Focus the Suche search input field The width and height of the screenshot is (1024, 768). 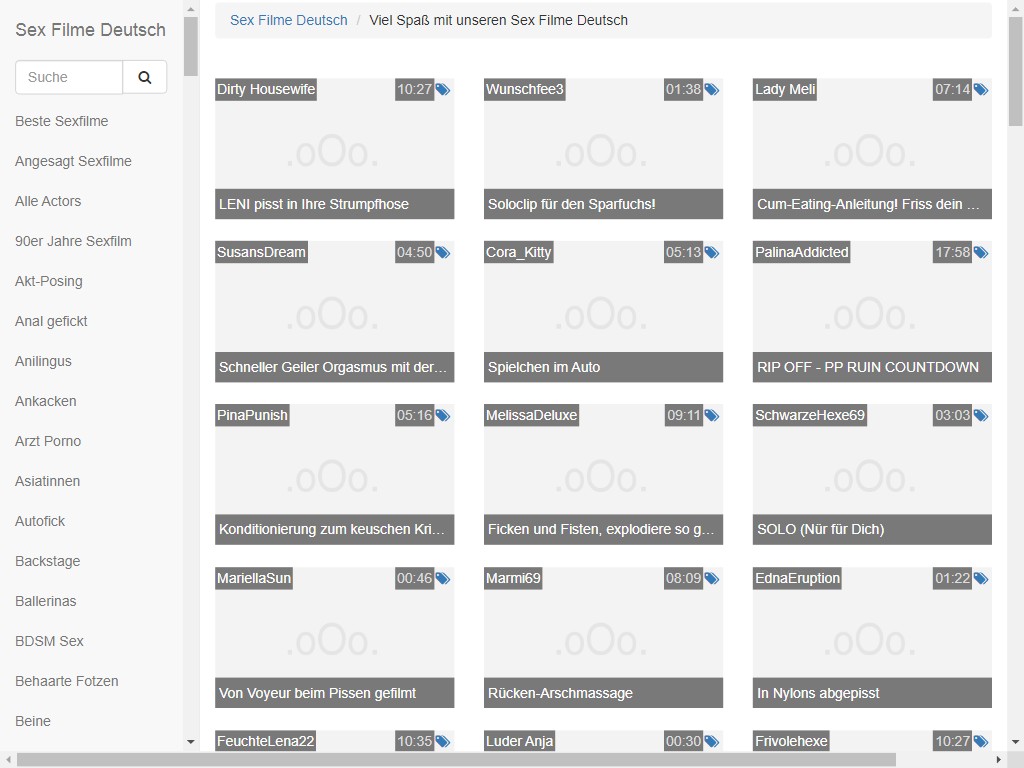click(69, 77)
